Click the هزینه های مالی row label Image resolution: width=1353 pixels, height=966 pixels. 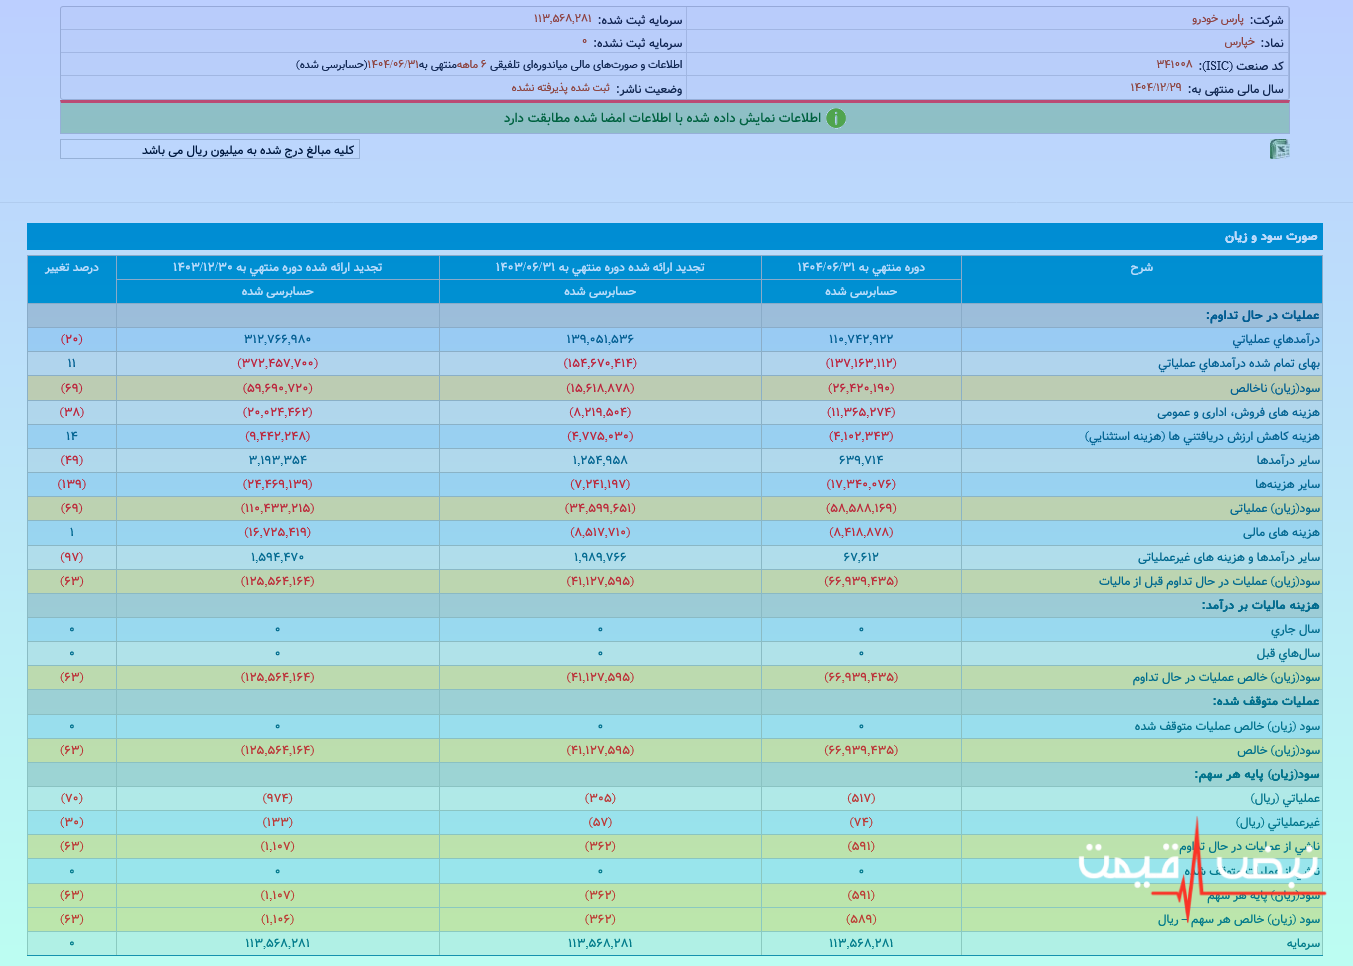pos(1281,533)
